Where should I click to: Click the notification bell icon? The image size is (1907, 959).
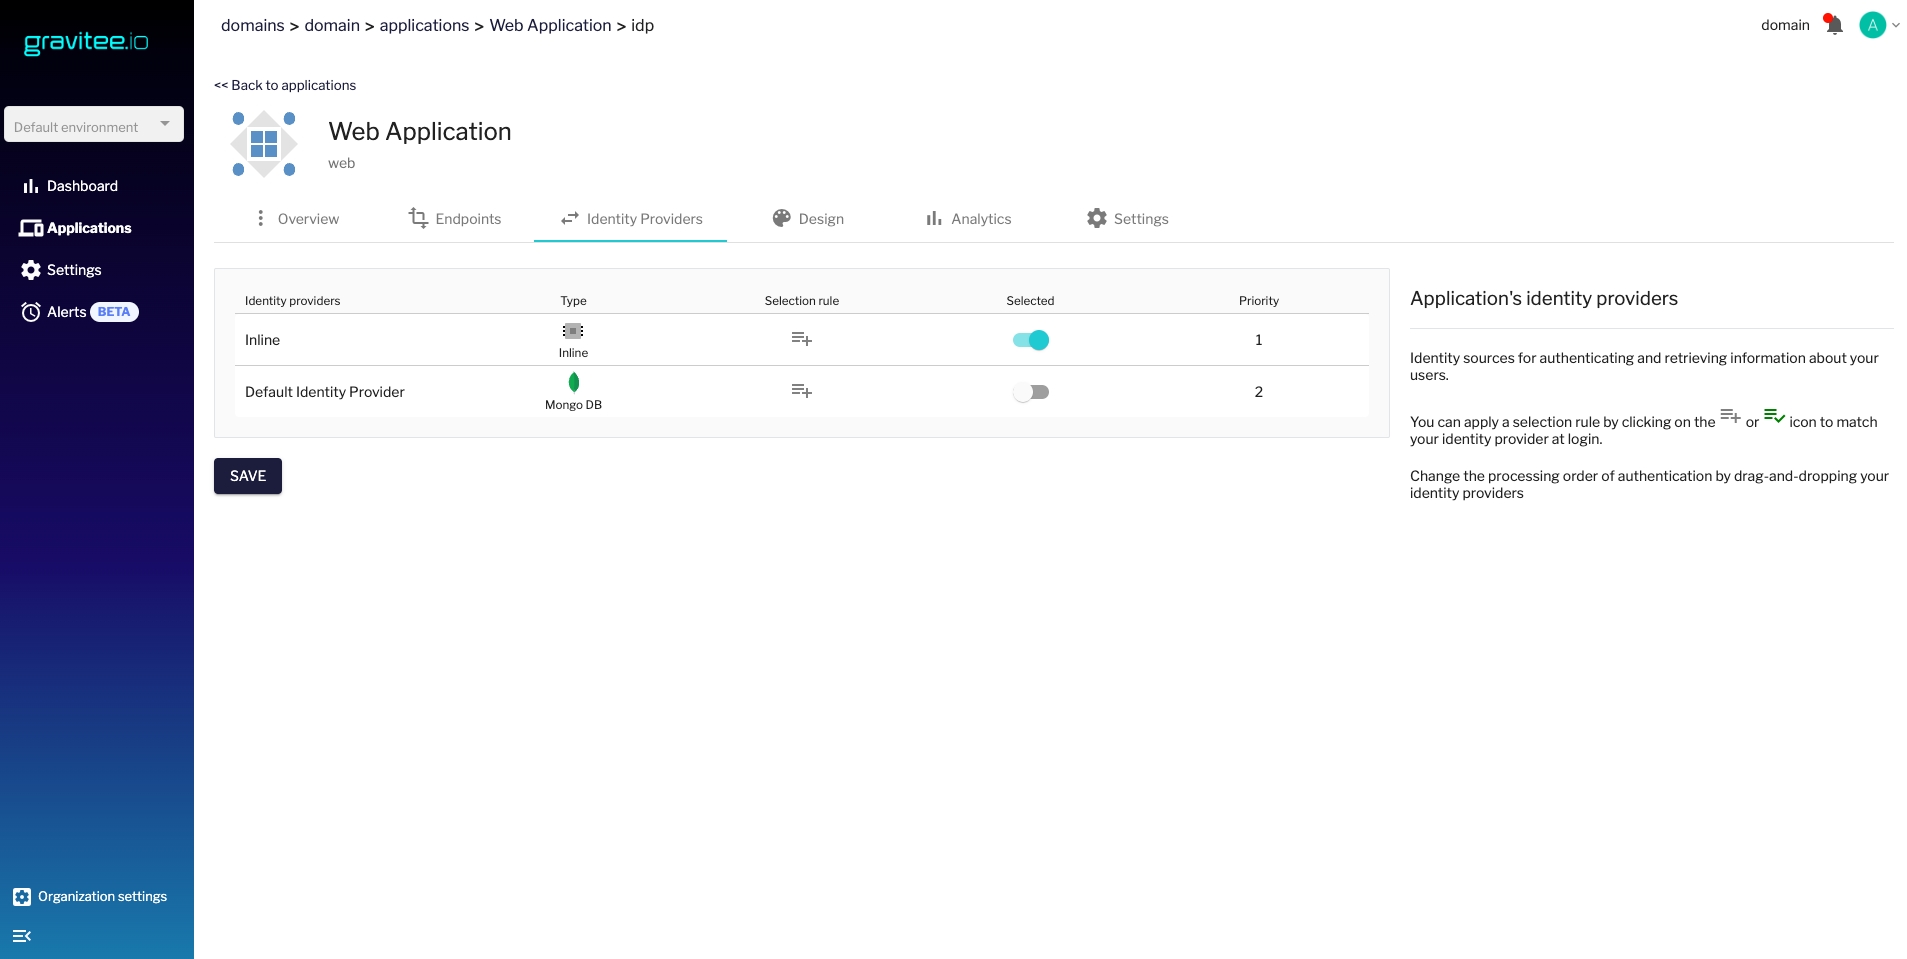[1833, 25]
